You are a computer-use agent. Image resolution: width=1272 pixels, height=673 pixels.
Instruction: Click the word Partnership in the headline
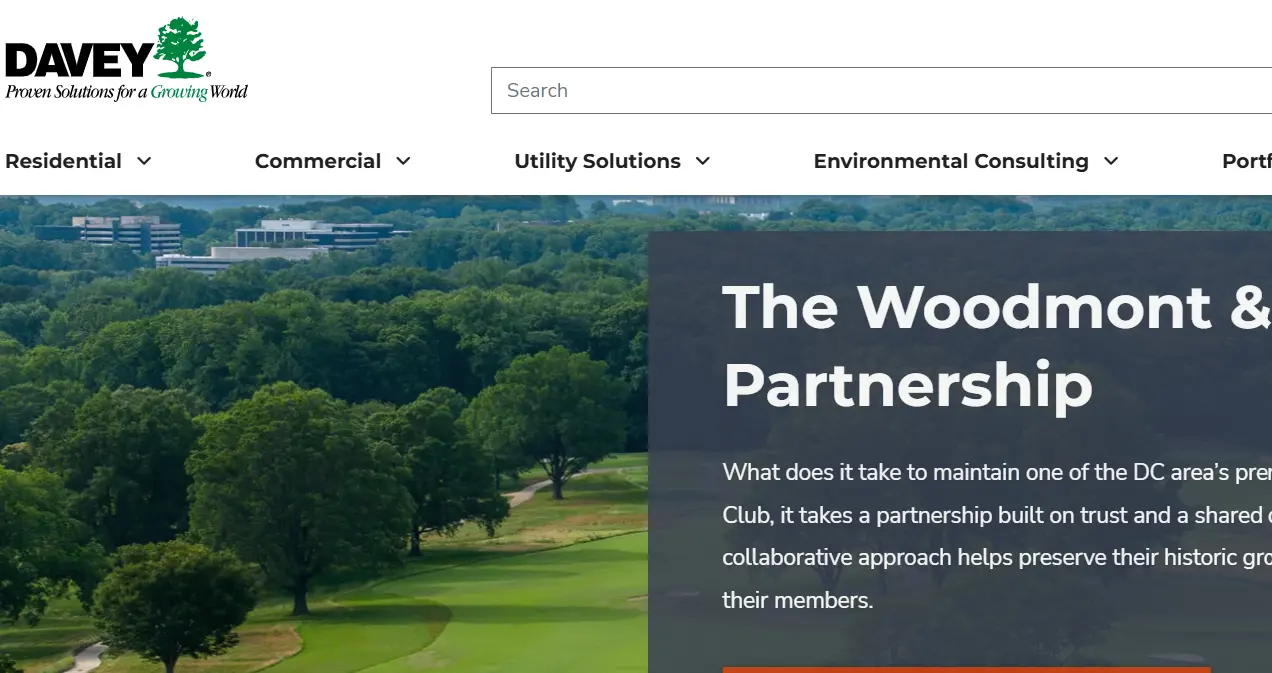(908, 386)
